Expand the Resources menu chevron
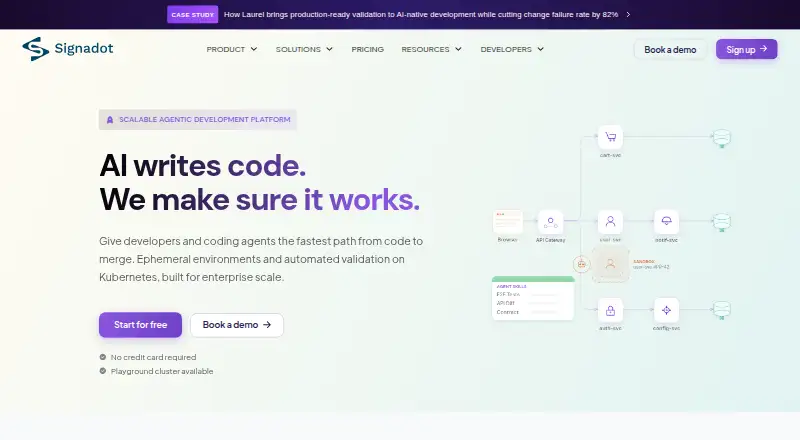The image size is (800, 440). 458,49
